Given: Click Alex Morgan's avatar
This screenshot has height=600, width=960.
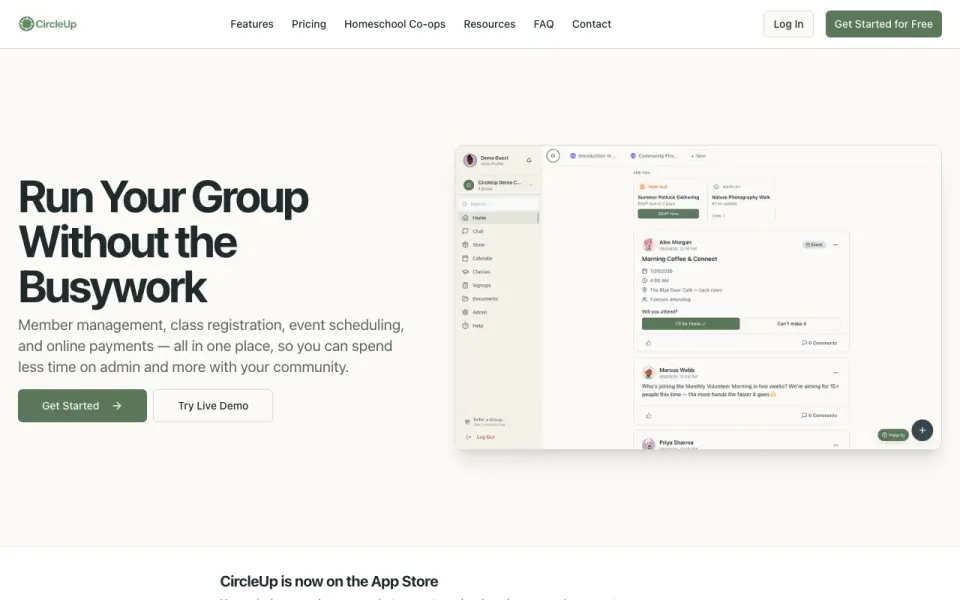Looking at the screenshot, I should [648, 245].
